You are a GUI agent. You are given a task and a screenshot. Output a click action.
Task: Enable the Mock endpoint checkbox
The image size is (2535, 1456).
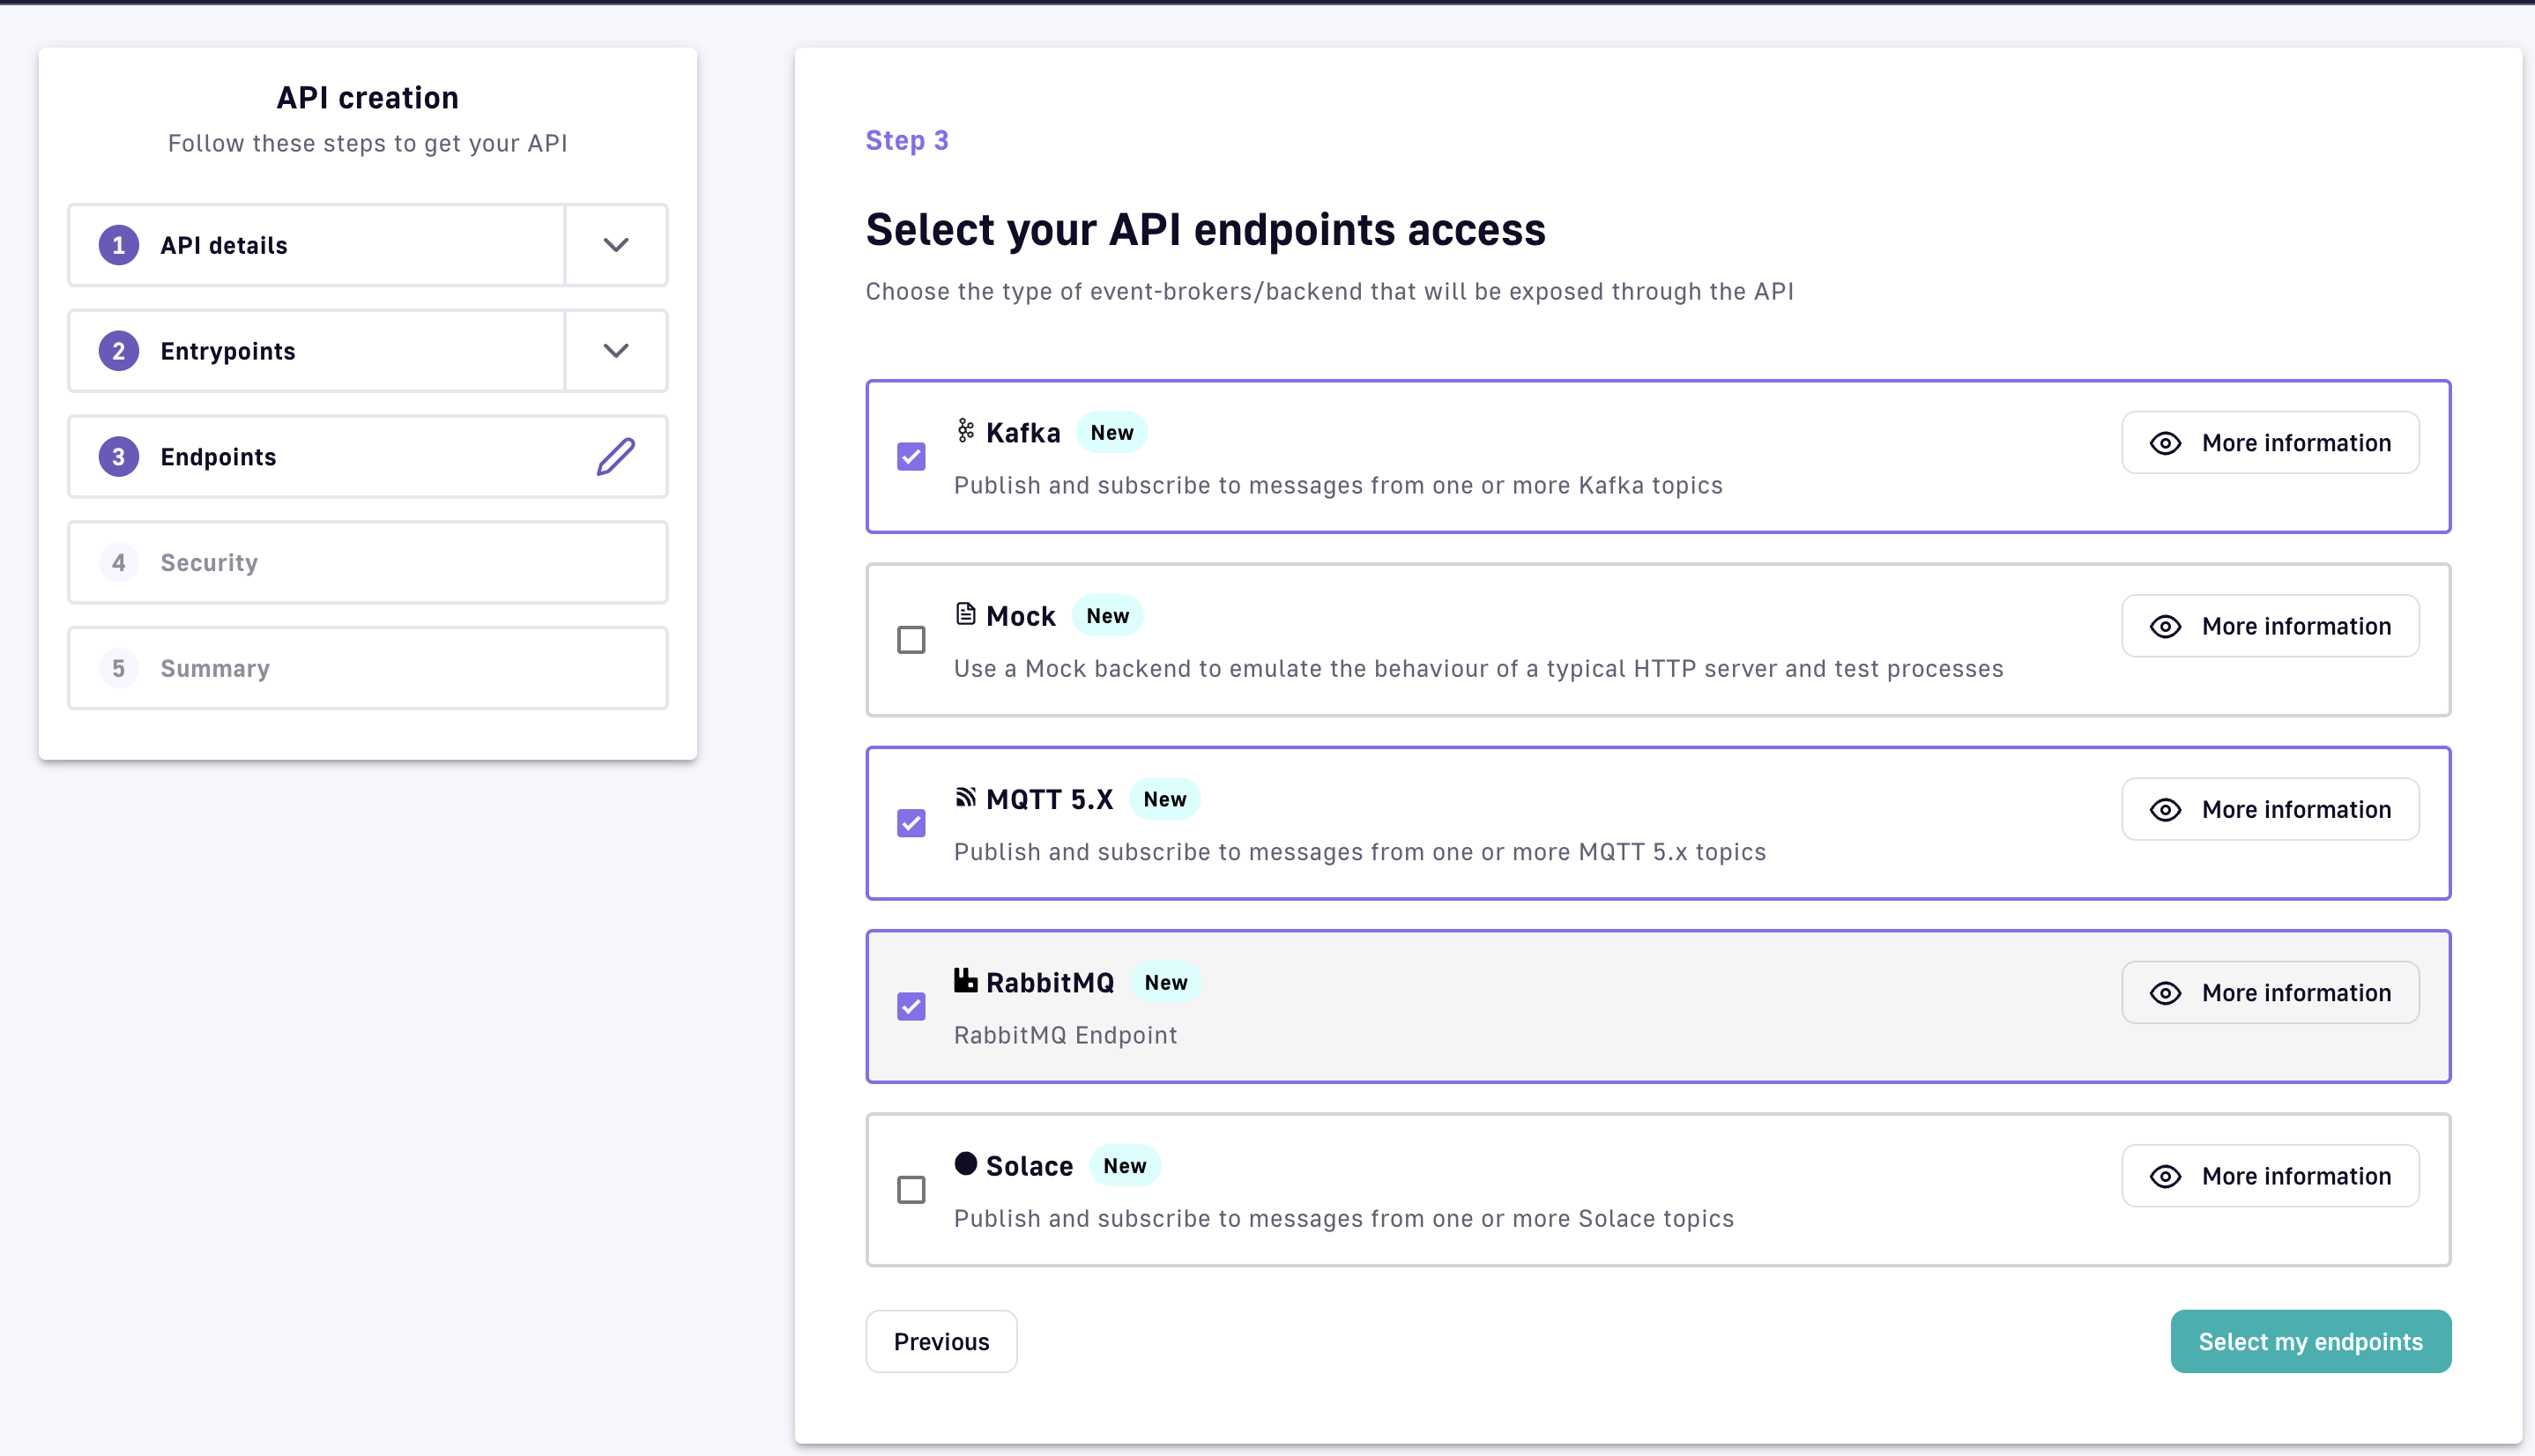[911, 639]
